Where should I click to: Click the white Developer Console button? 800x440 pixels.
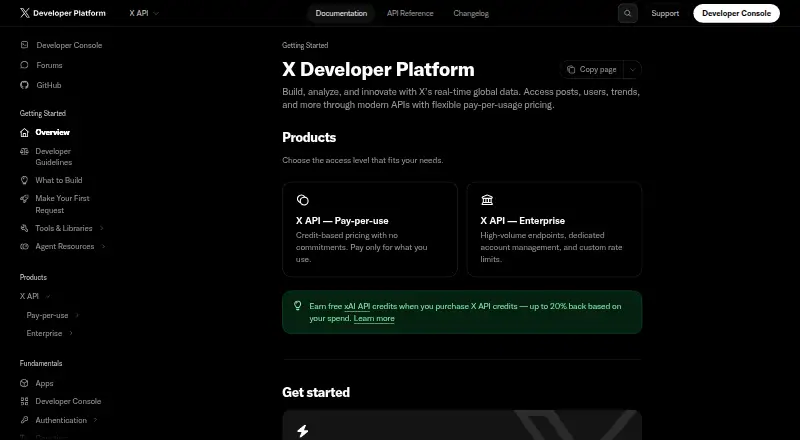click(736, 13)
